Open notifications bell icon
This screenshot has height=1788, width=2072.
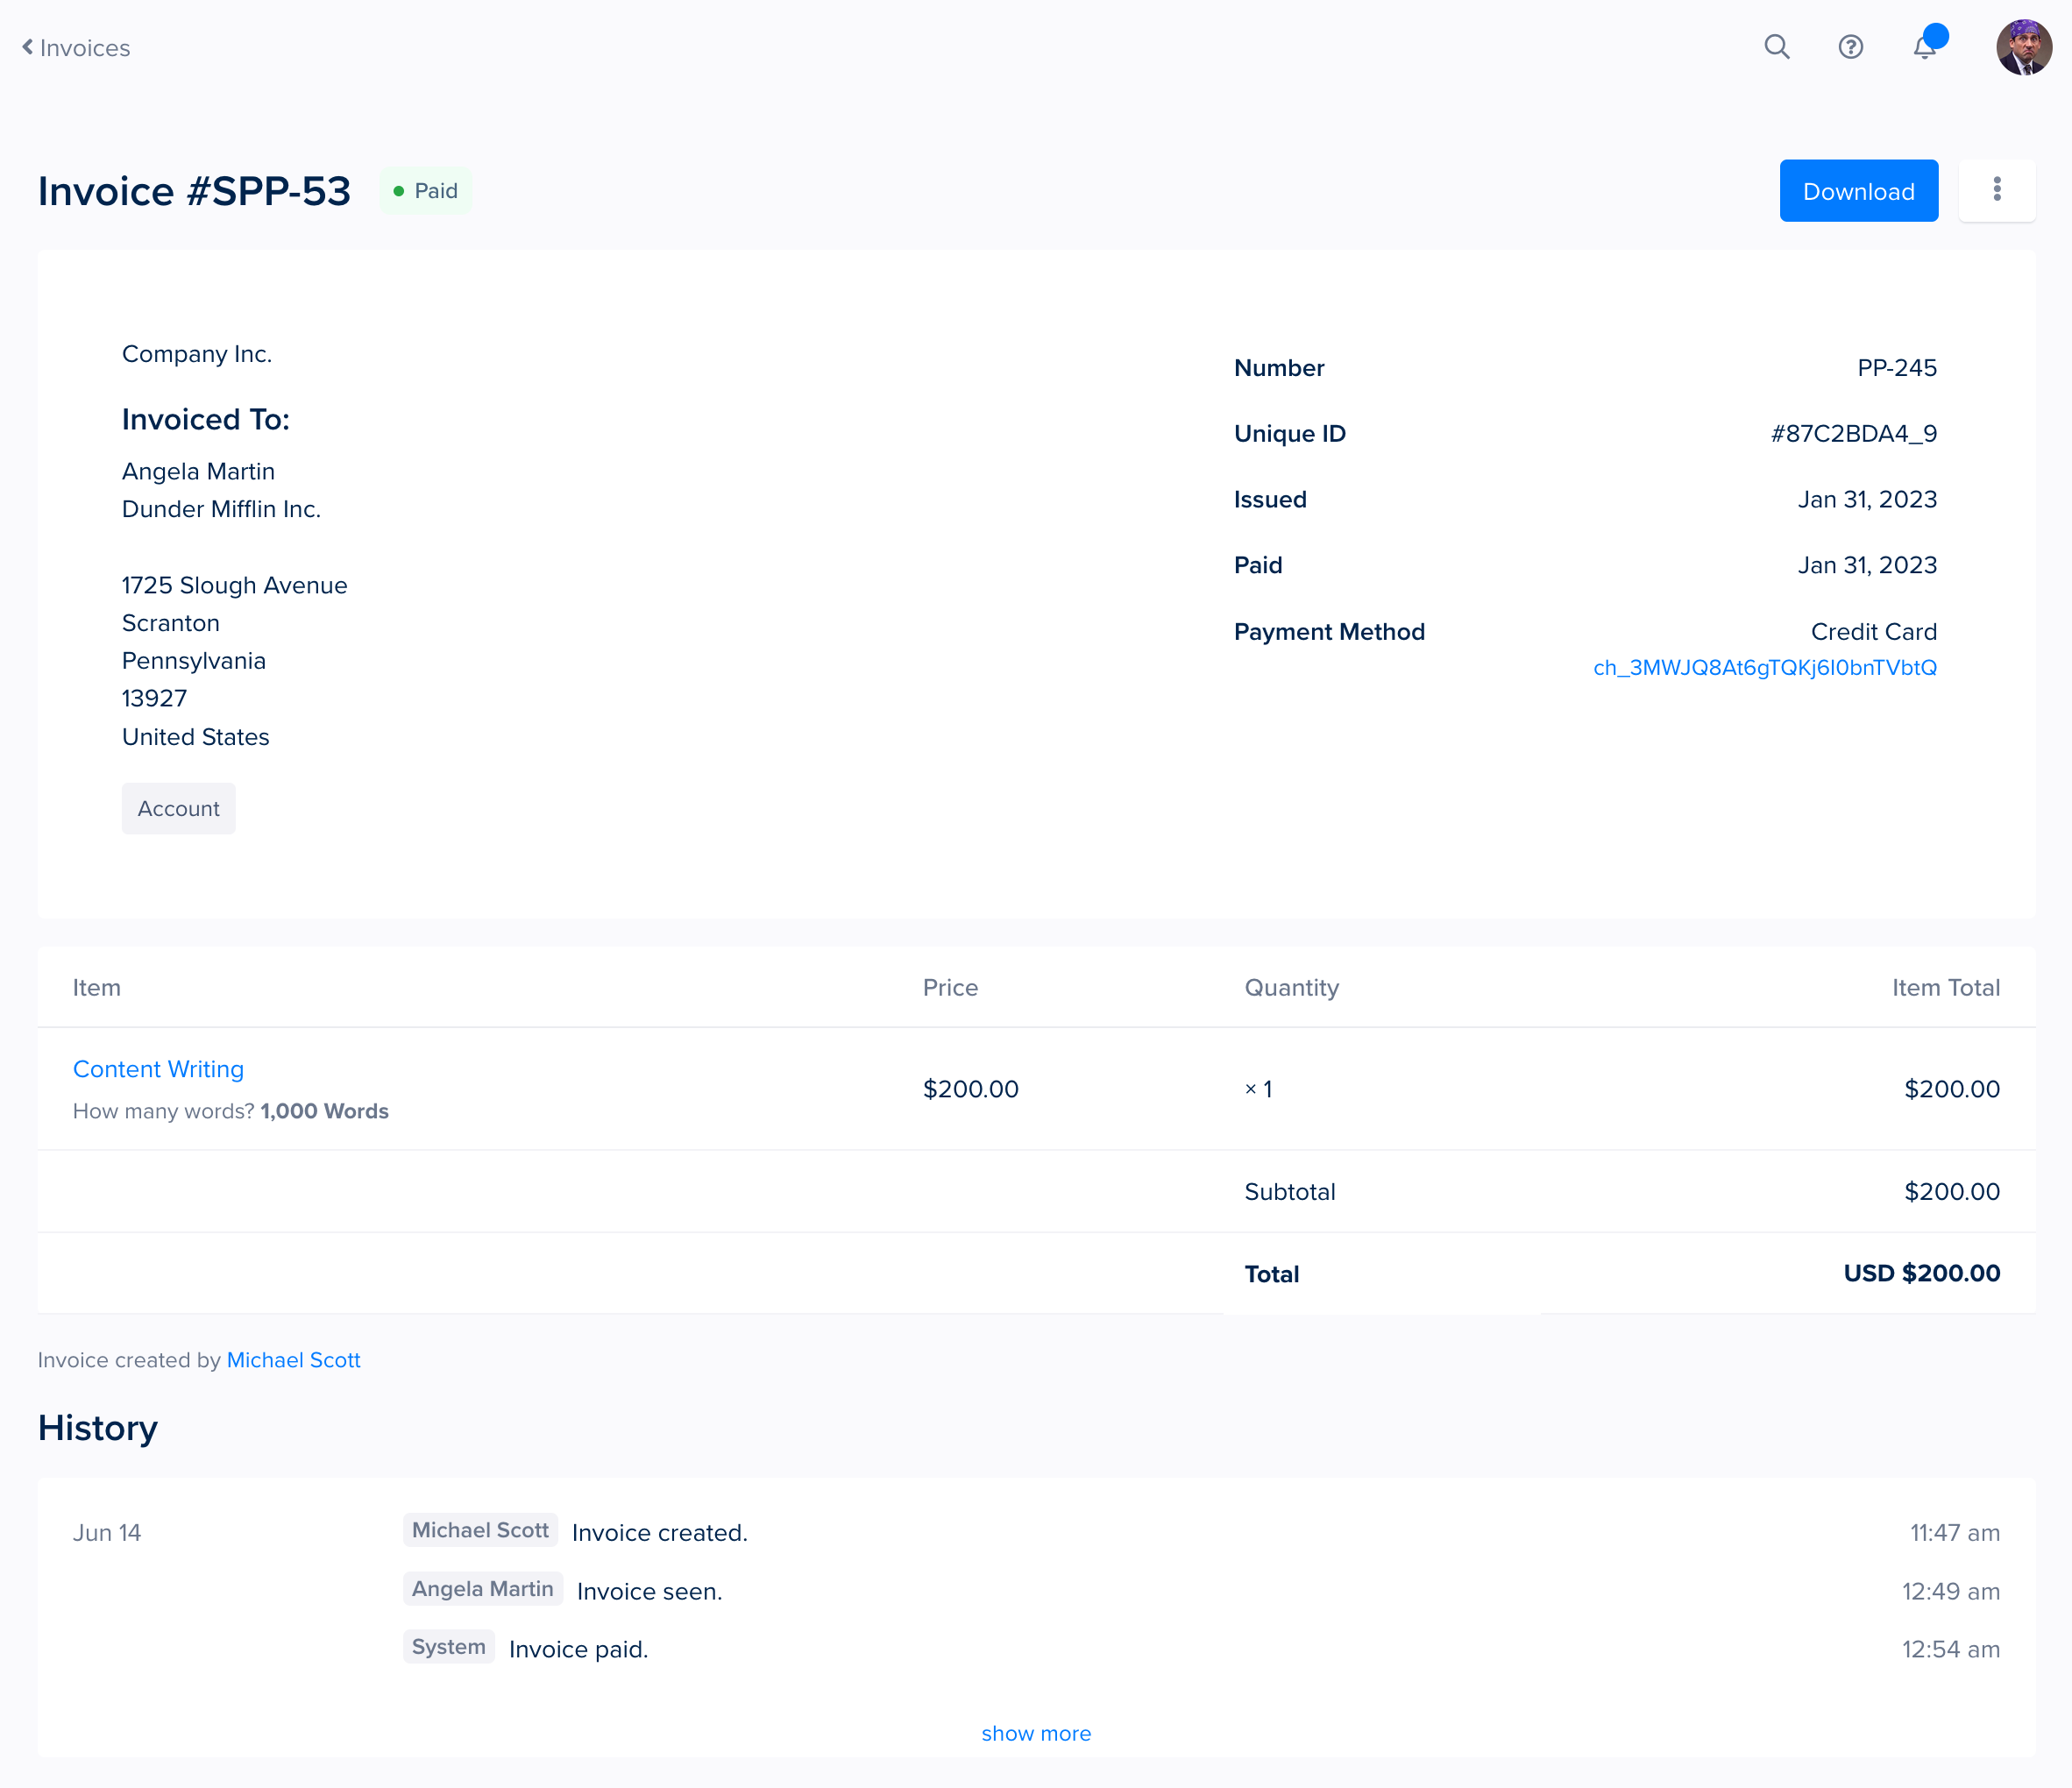(x=1926, y=47)
